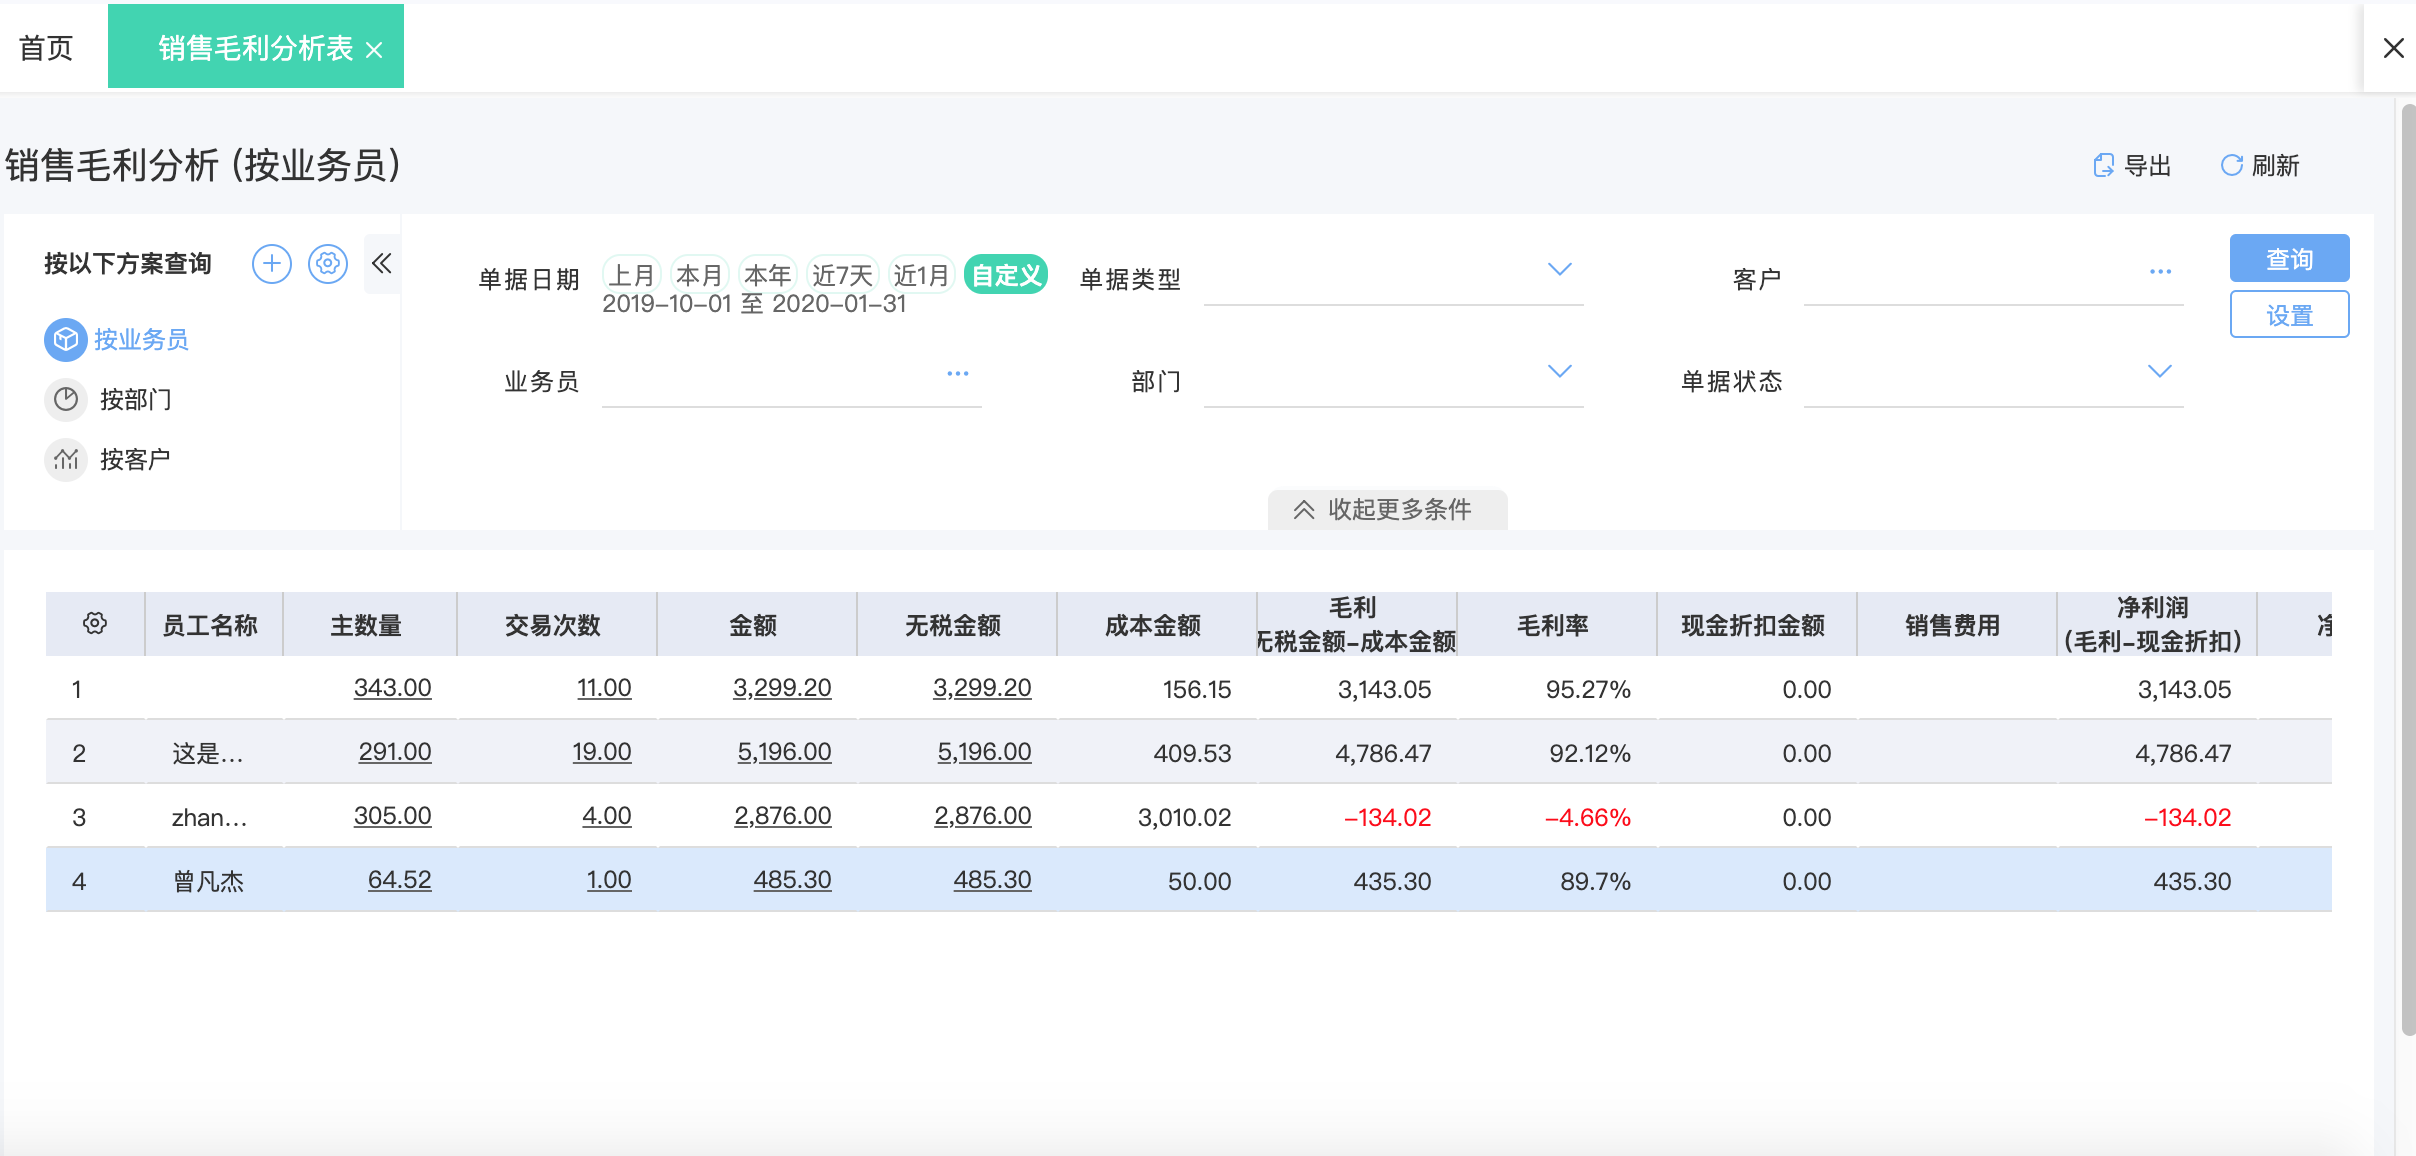
Task: Click the add scheme icon to create new
Action: pyautogui.click(x=273, y=262)
